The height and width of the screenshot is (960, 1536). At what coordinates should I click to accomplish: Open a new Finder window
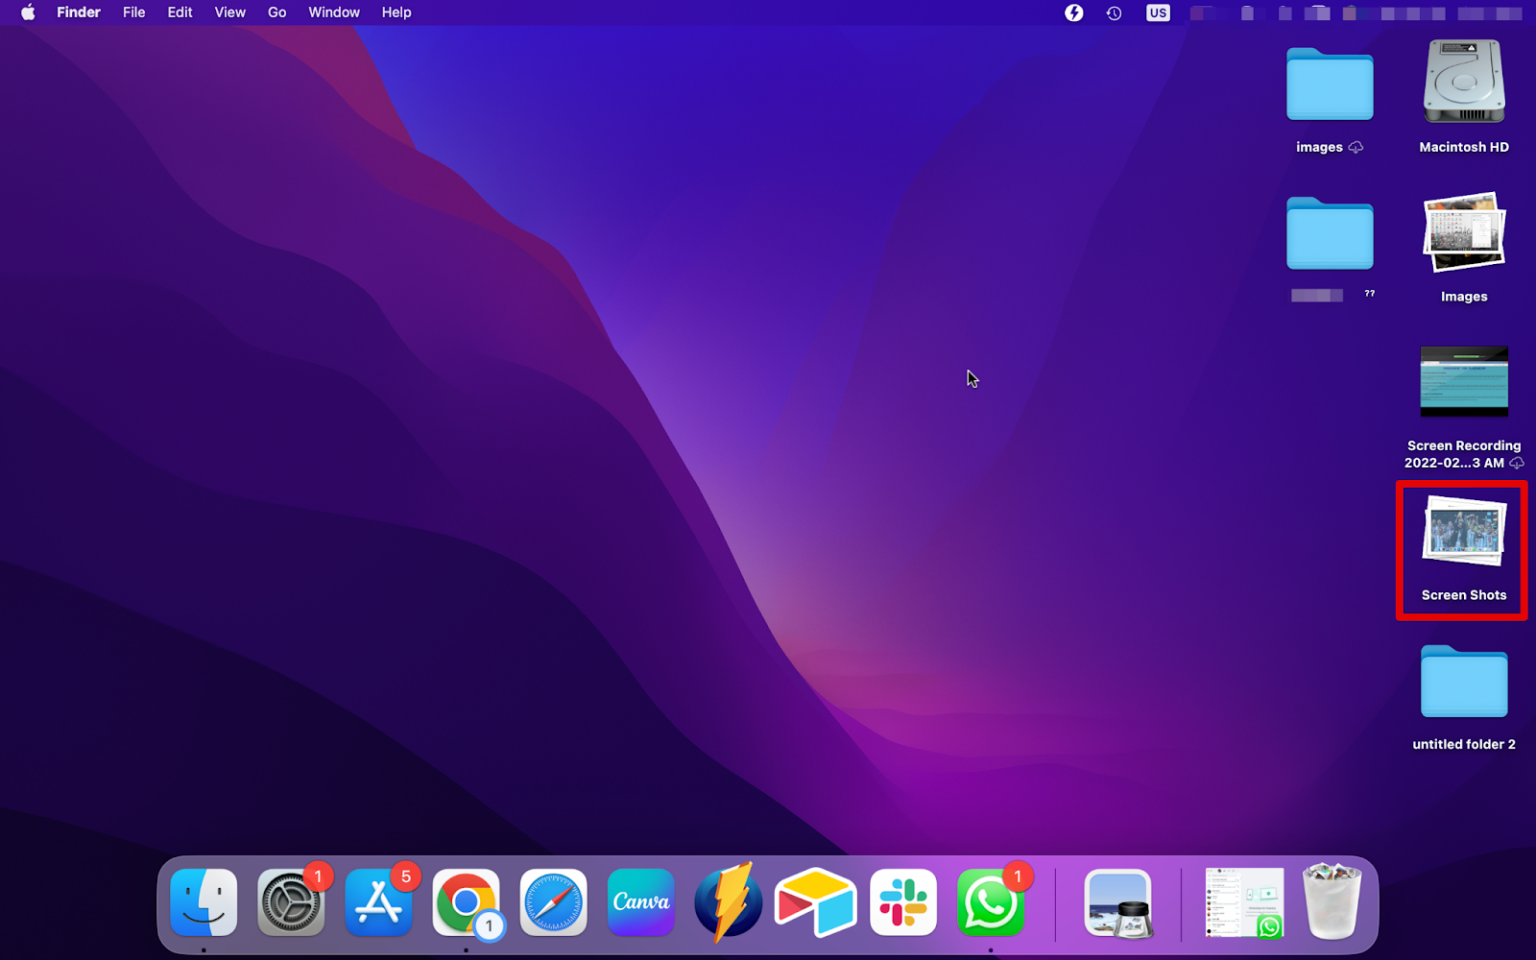(x=203, y=902)
